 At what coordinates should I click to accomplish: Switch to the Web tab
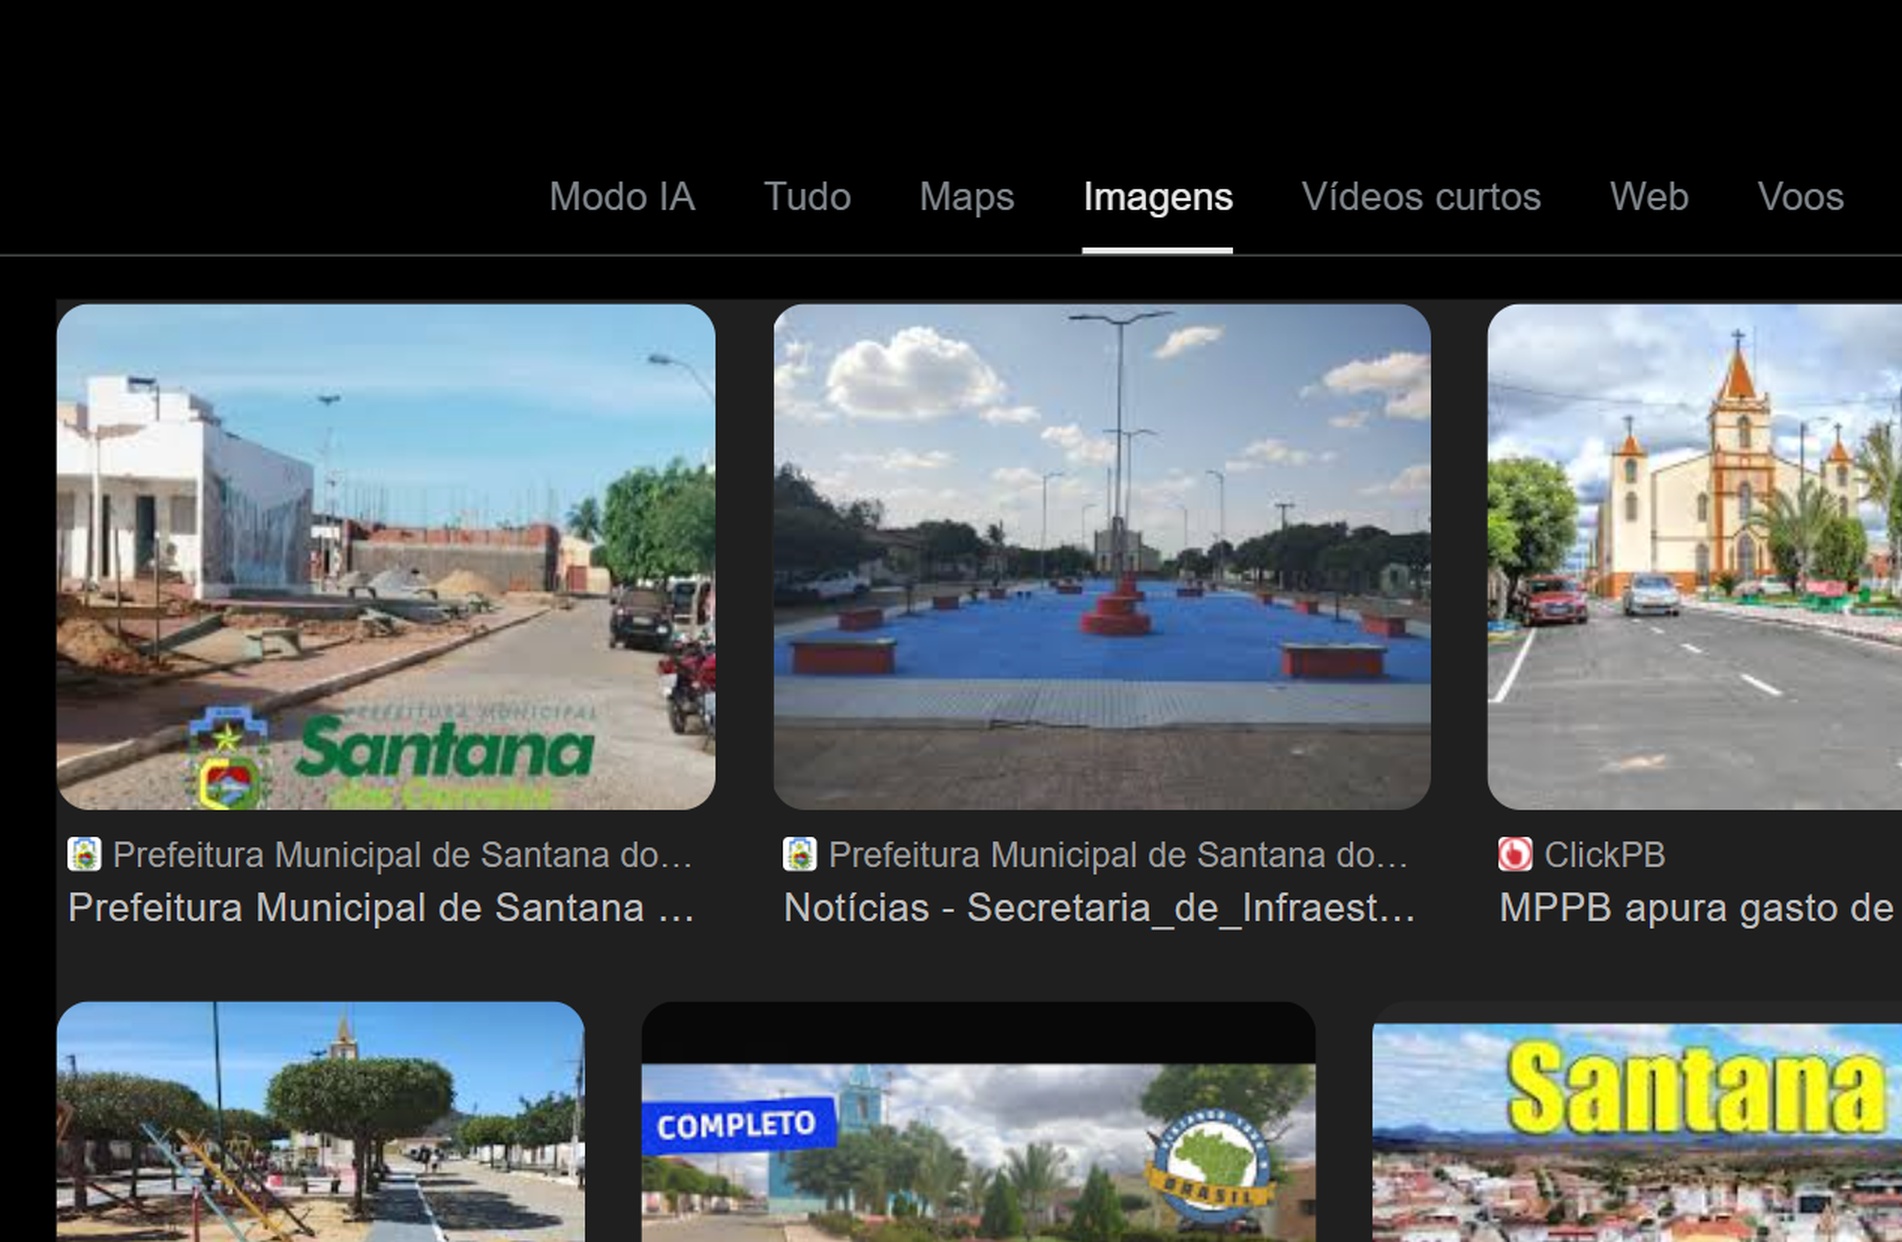(x=1648, y=197)
